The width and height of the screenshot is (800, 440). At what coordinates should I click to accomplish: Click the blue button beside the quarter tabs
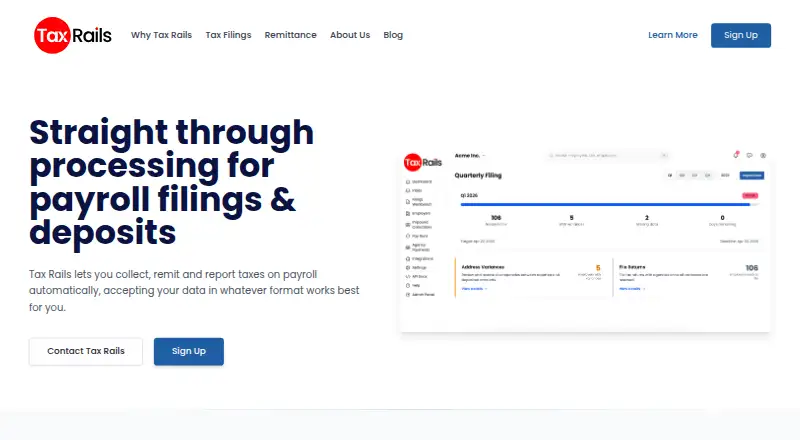click(x=752, y=175)
